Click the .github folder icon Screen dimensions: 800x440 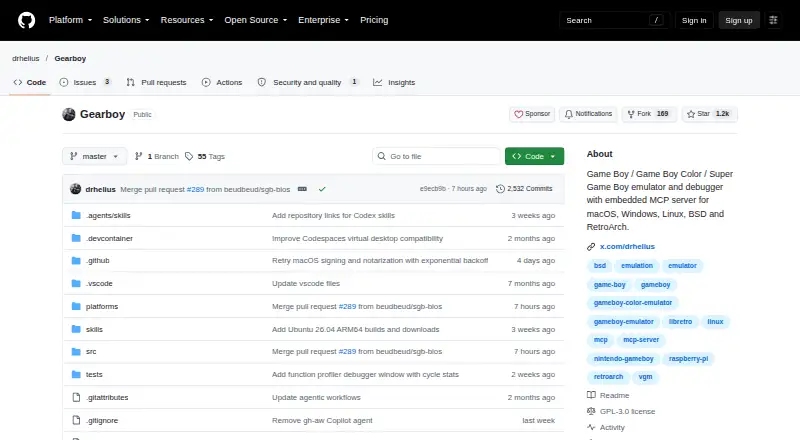76,260
